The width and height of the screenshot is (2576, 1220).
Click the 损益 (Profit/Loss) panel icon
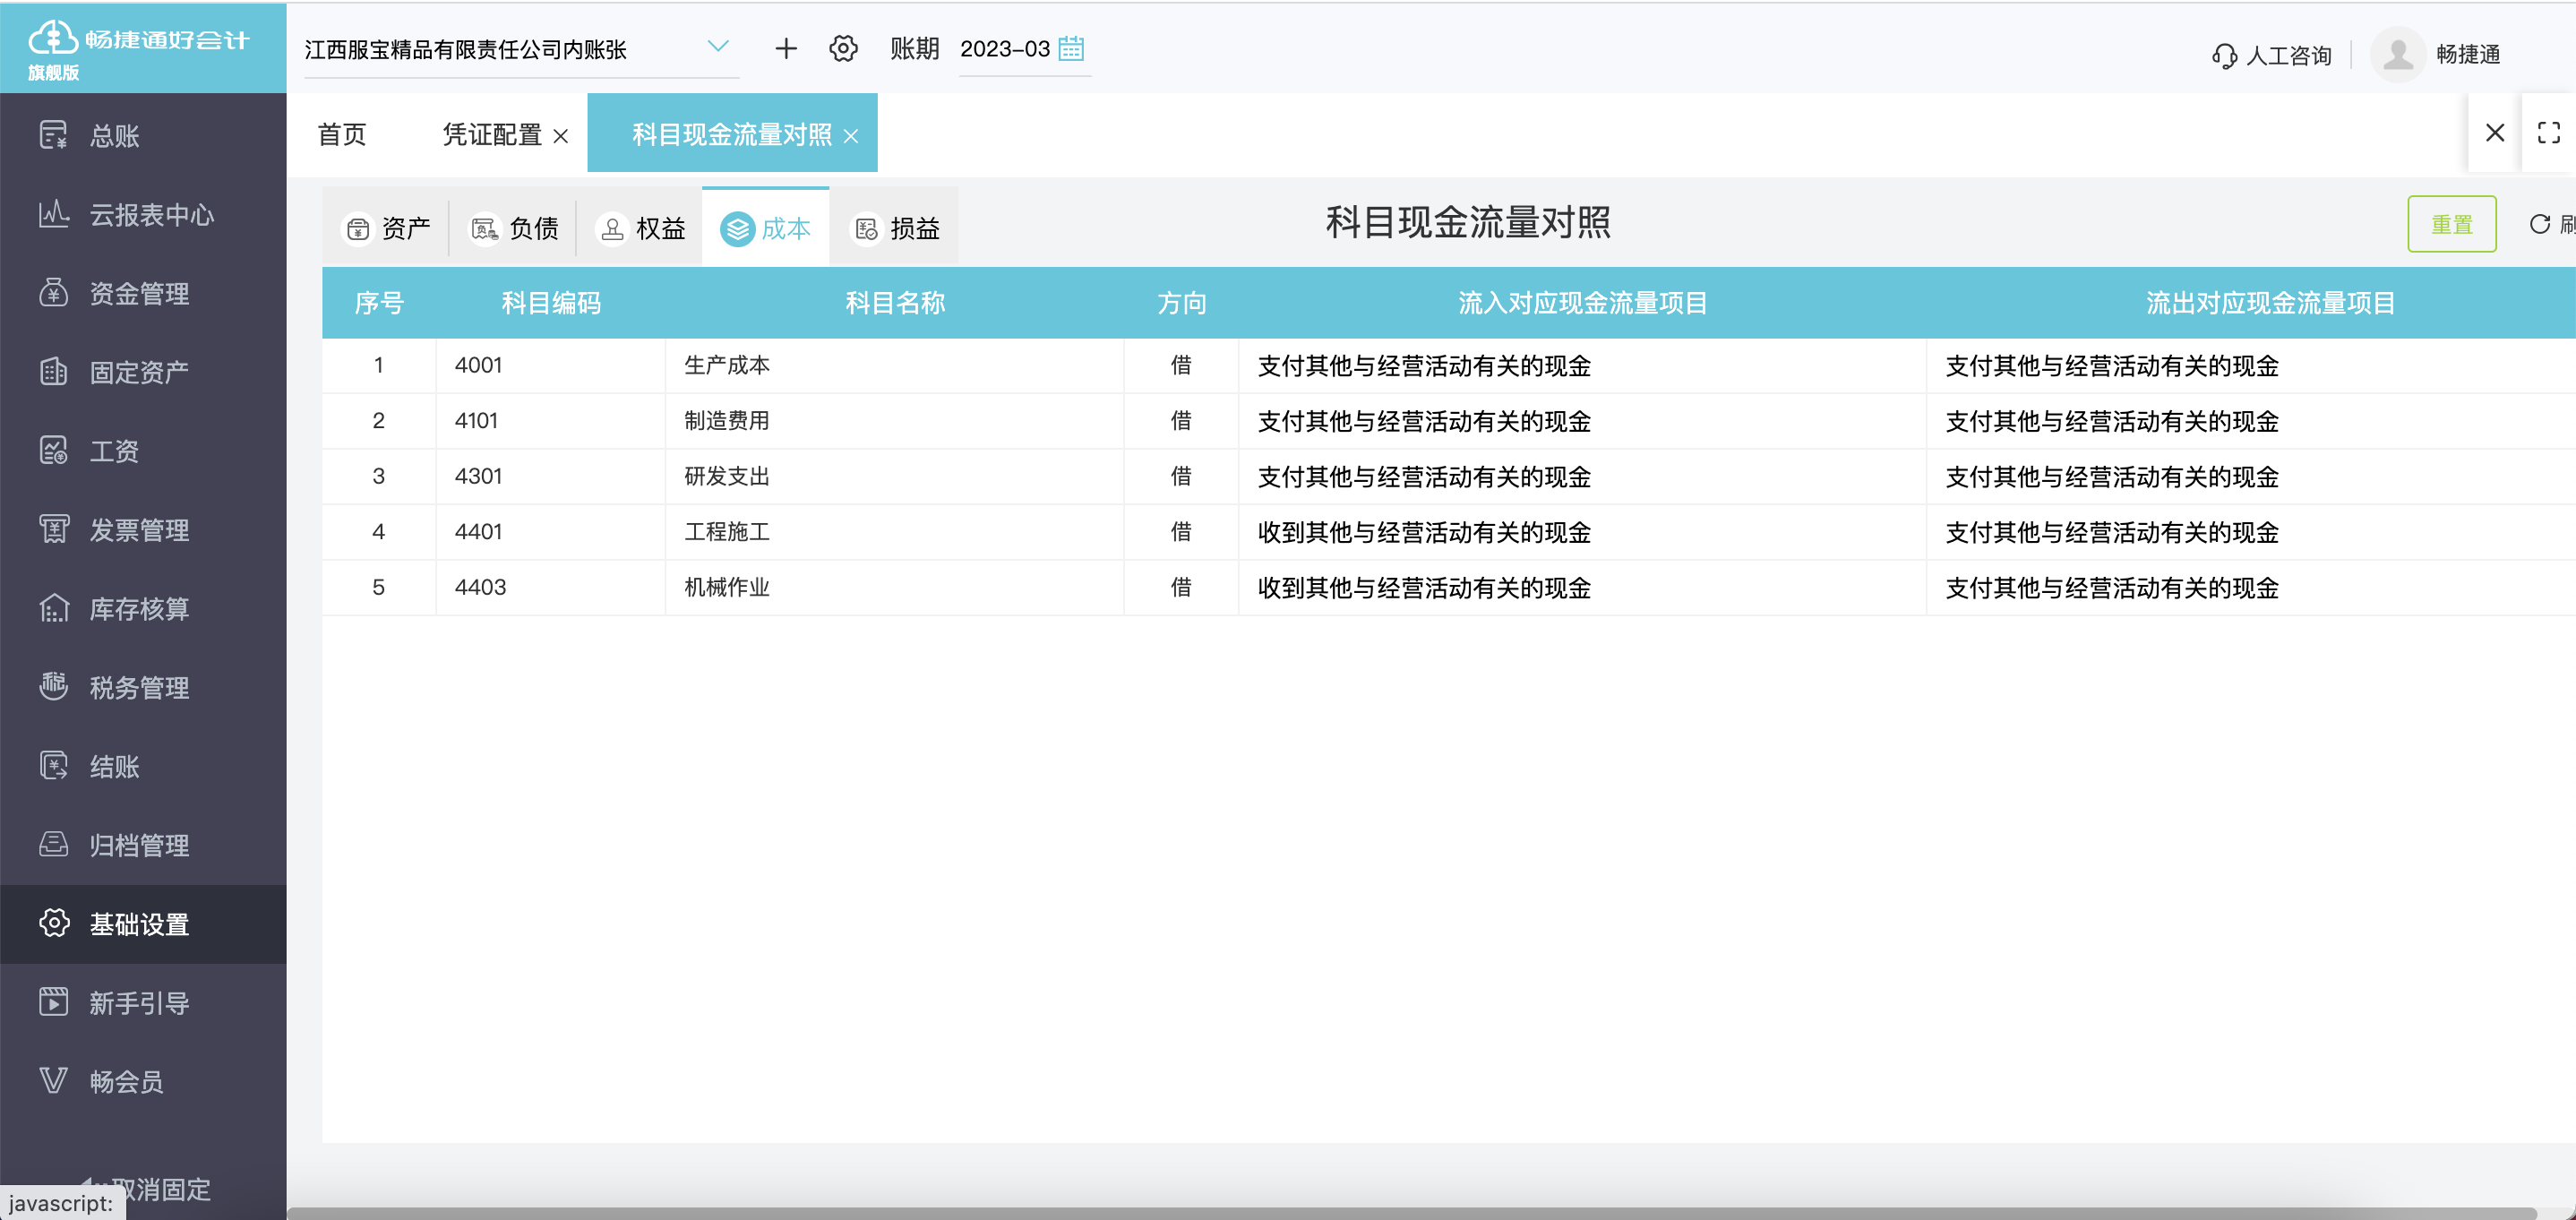(x=863, y=227)
